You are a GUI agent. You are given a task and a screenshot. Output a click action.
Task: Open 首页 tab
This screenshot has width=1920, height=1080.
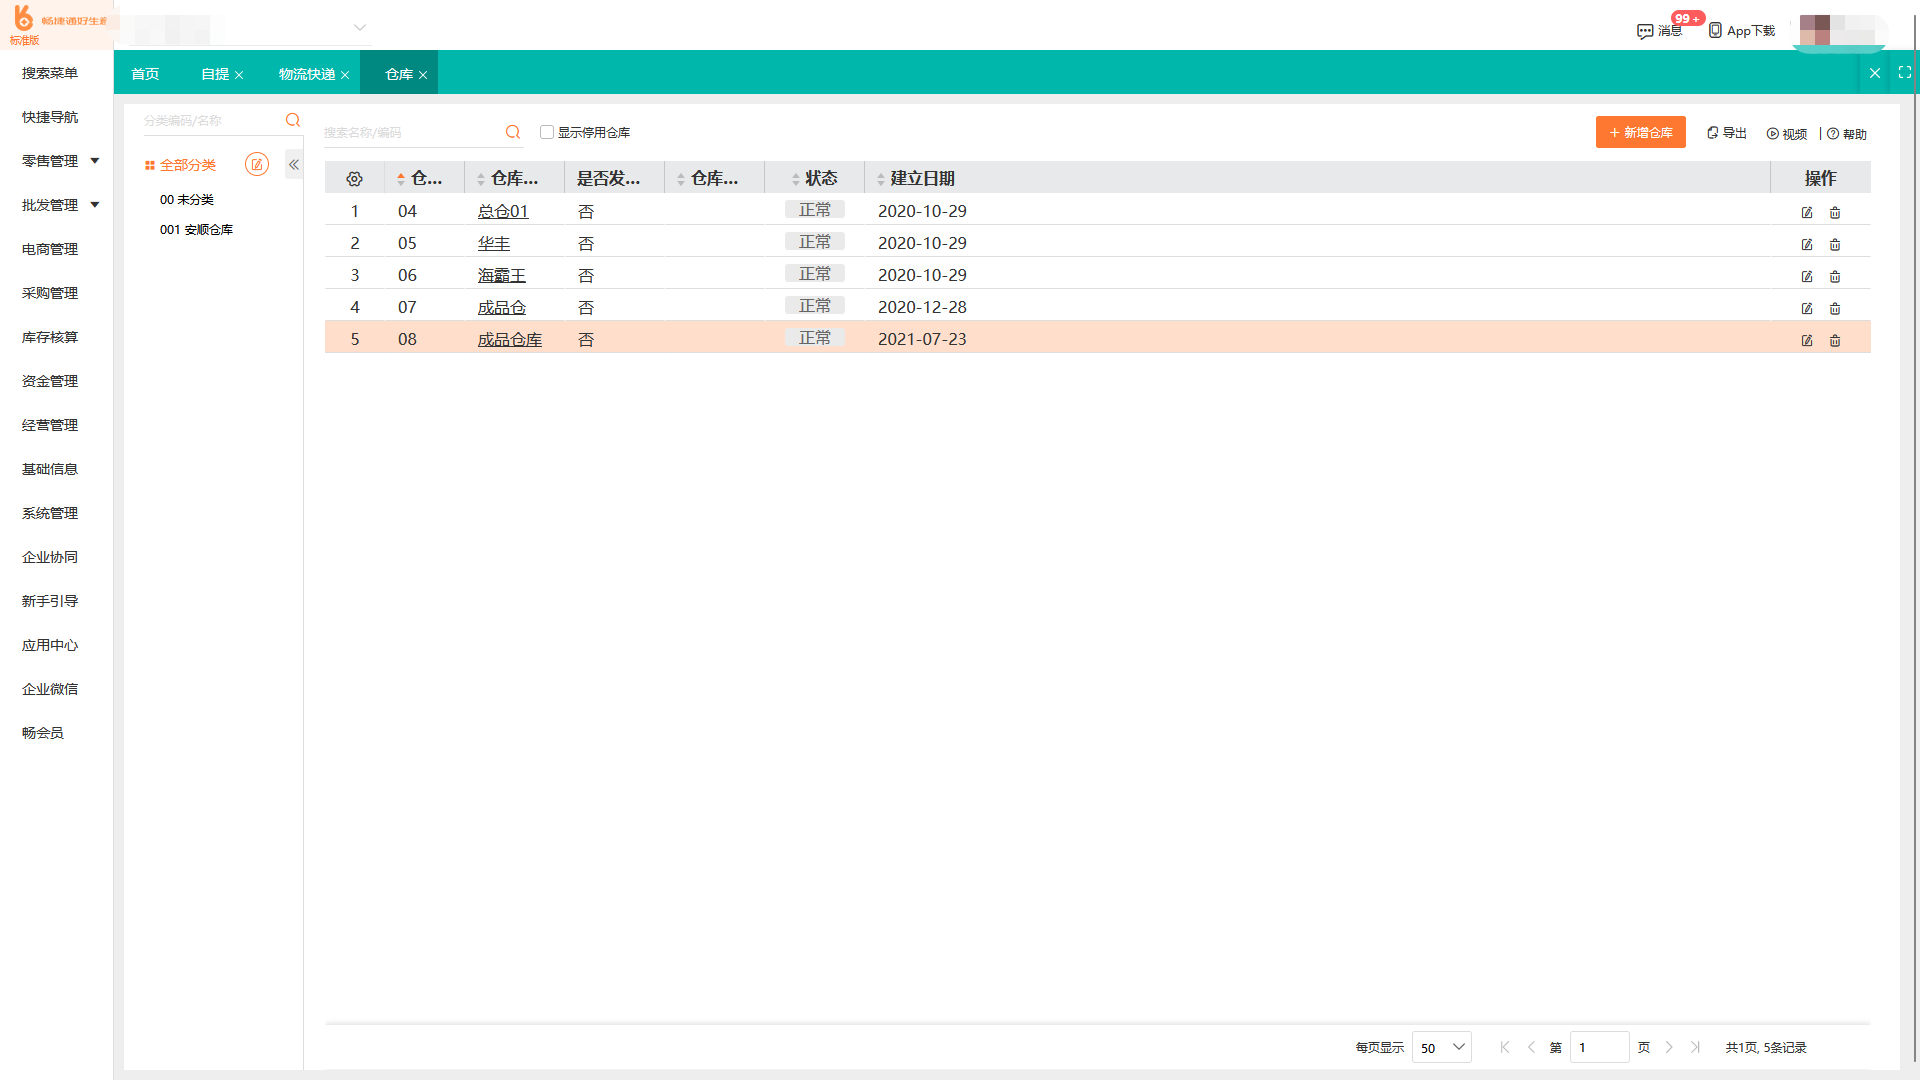pyautogui.click(x=145, y=74)
